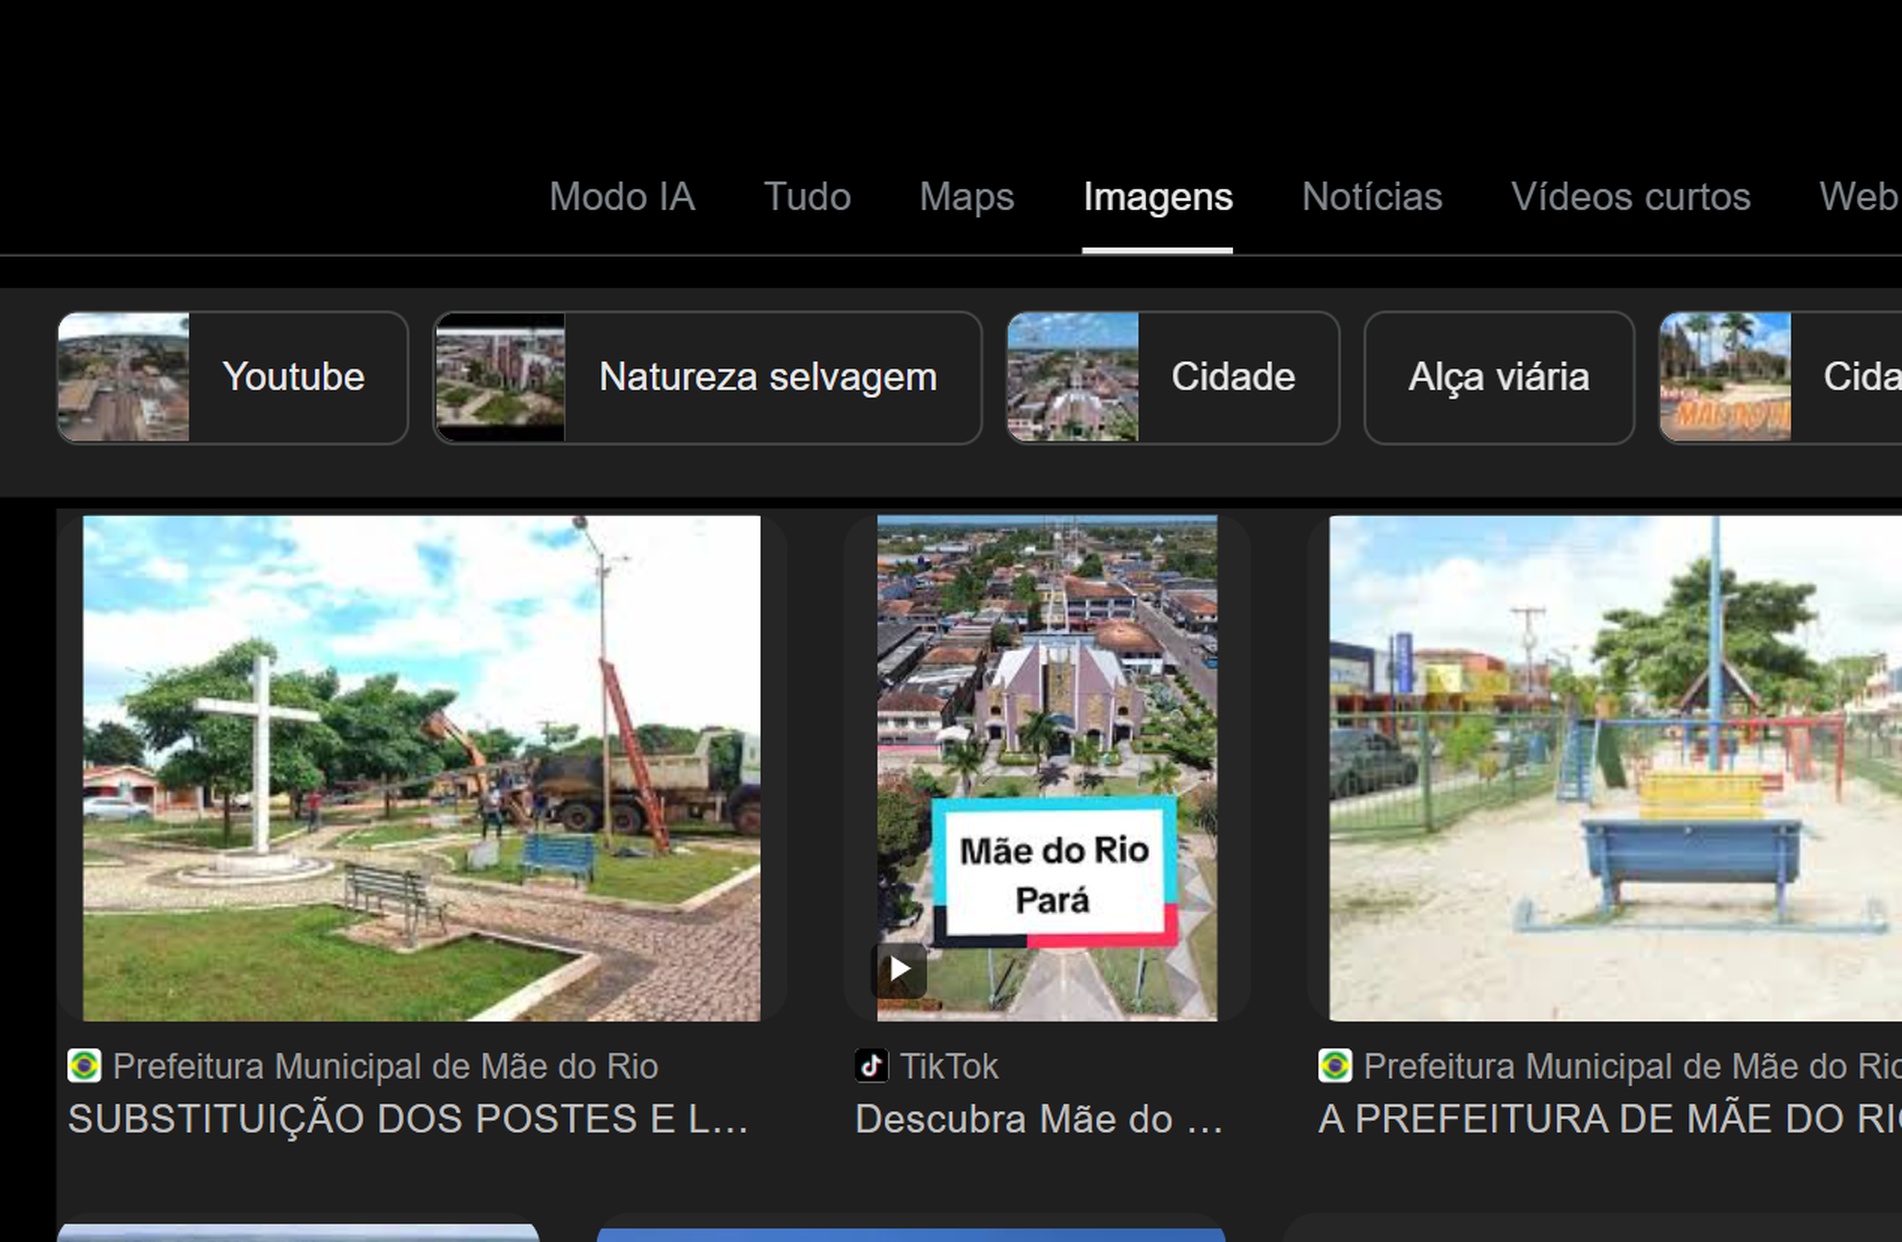Go to the Notícias tab
1902x1242 pixels.
(x=1371, y=197)
